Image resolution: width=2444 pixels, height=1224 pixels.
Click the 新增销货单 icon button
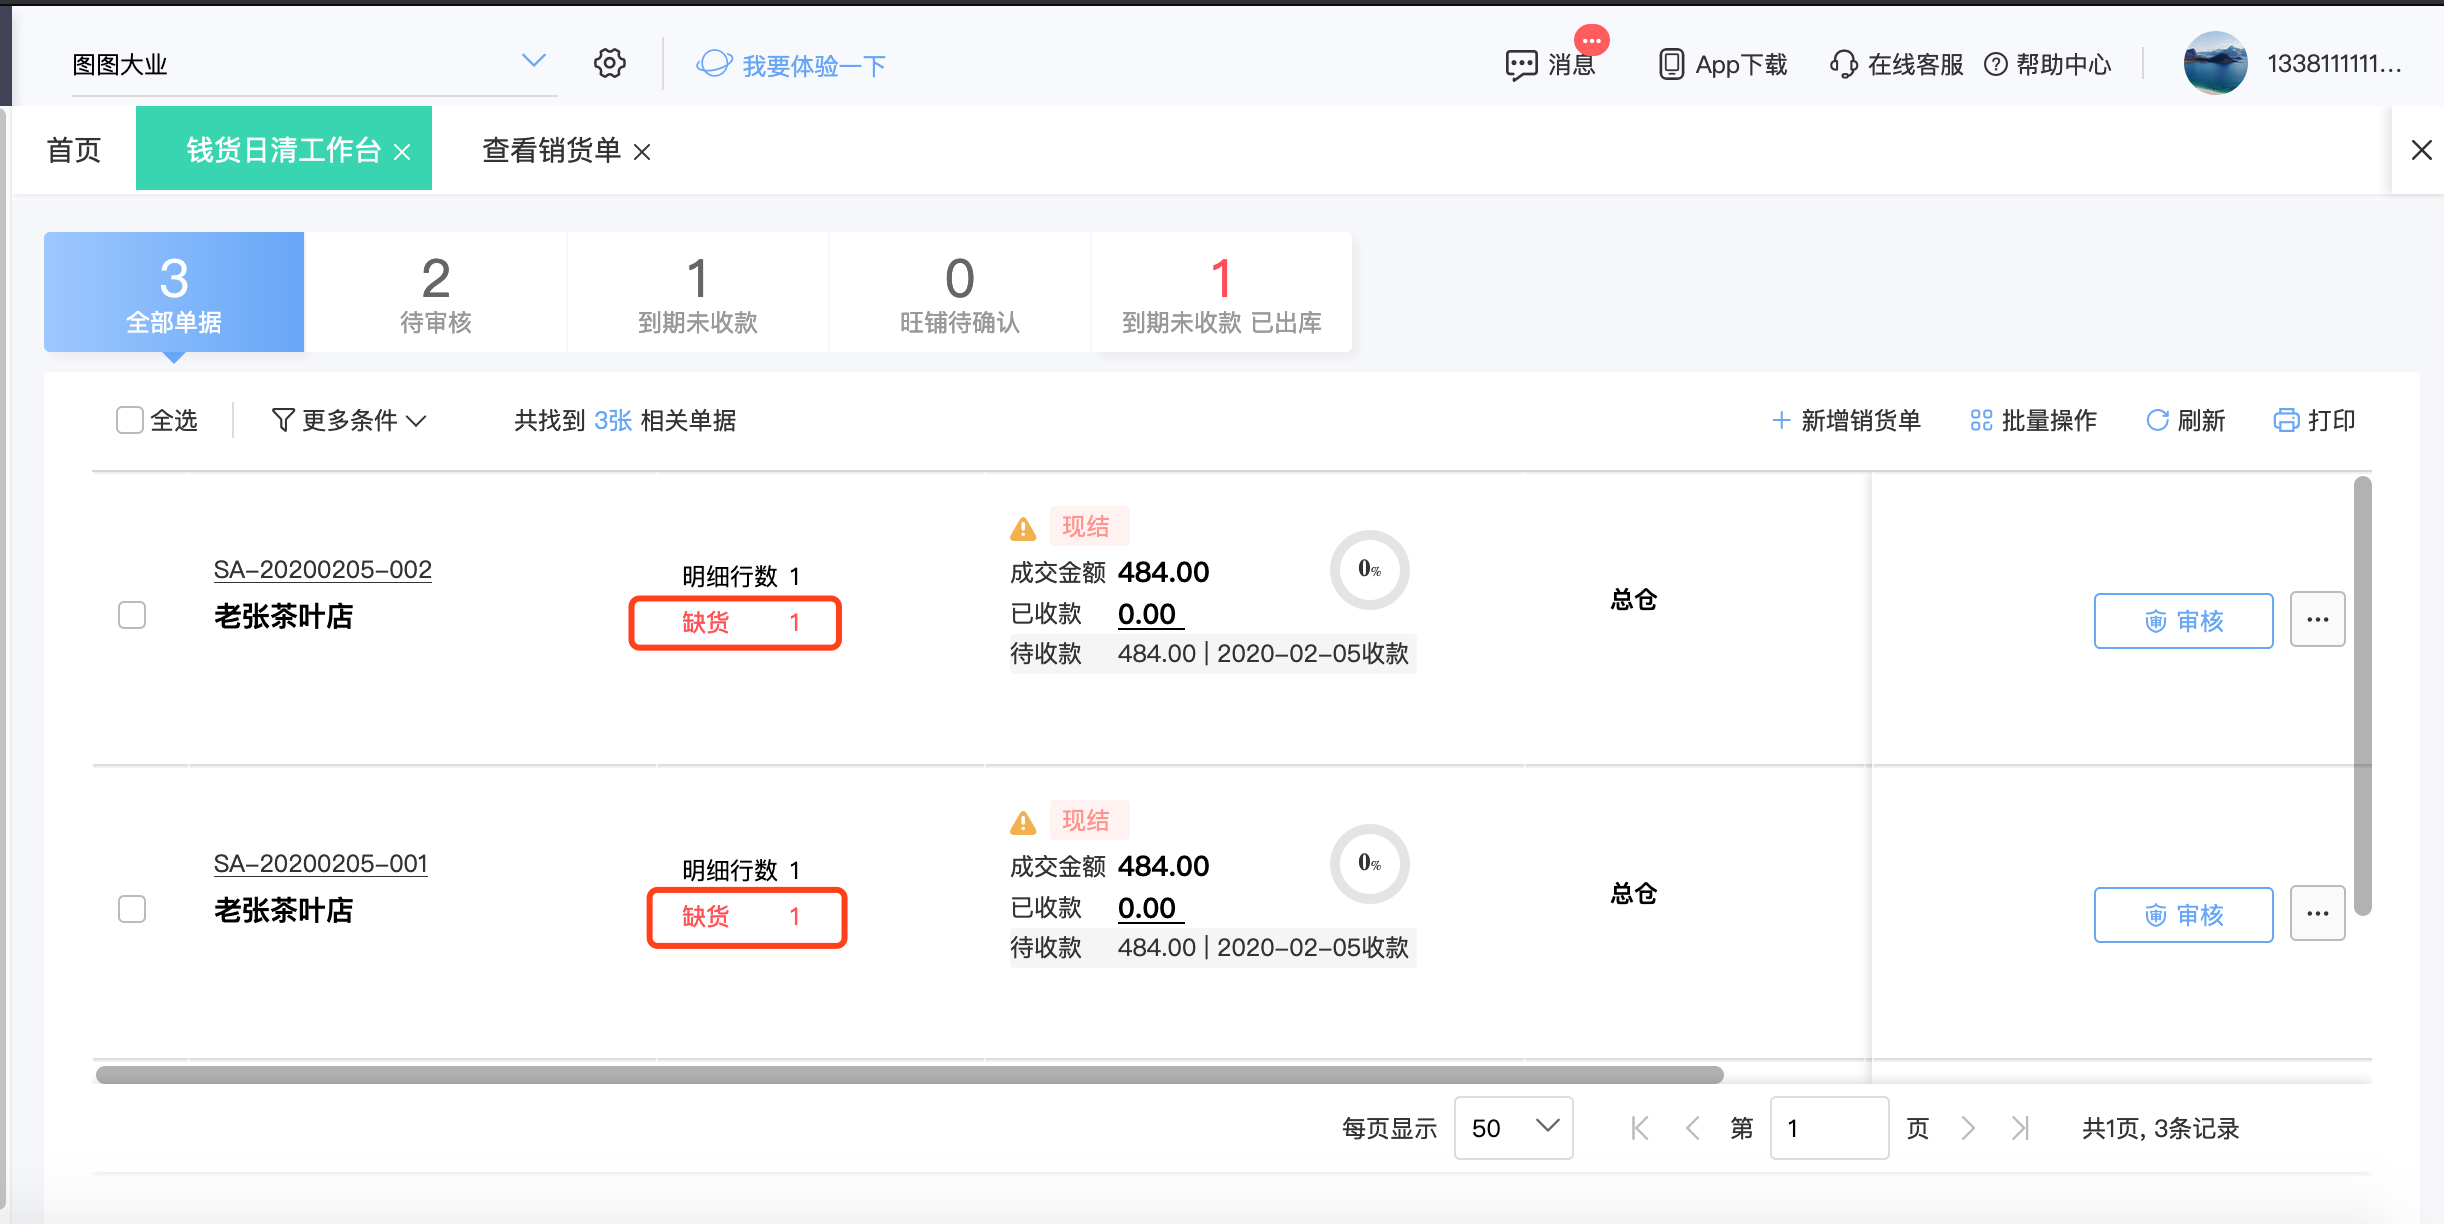(x=1849, y=420)
